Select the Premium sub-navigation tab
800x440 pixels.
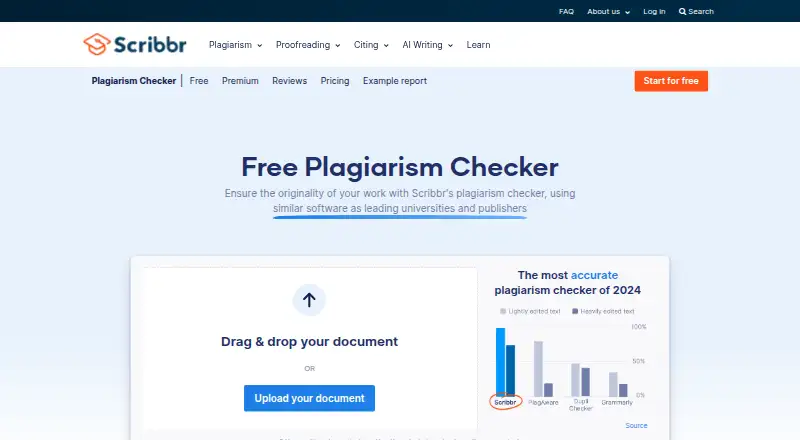point(240,81)
